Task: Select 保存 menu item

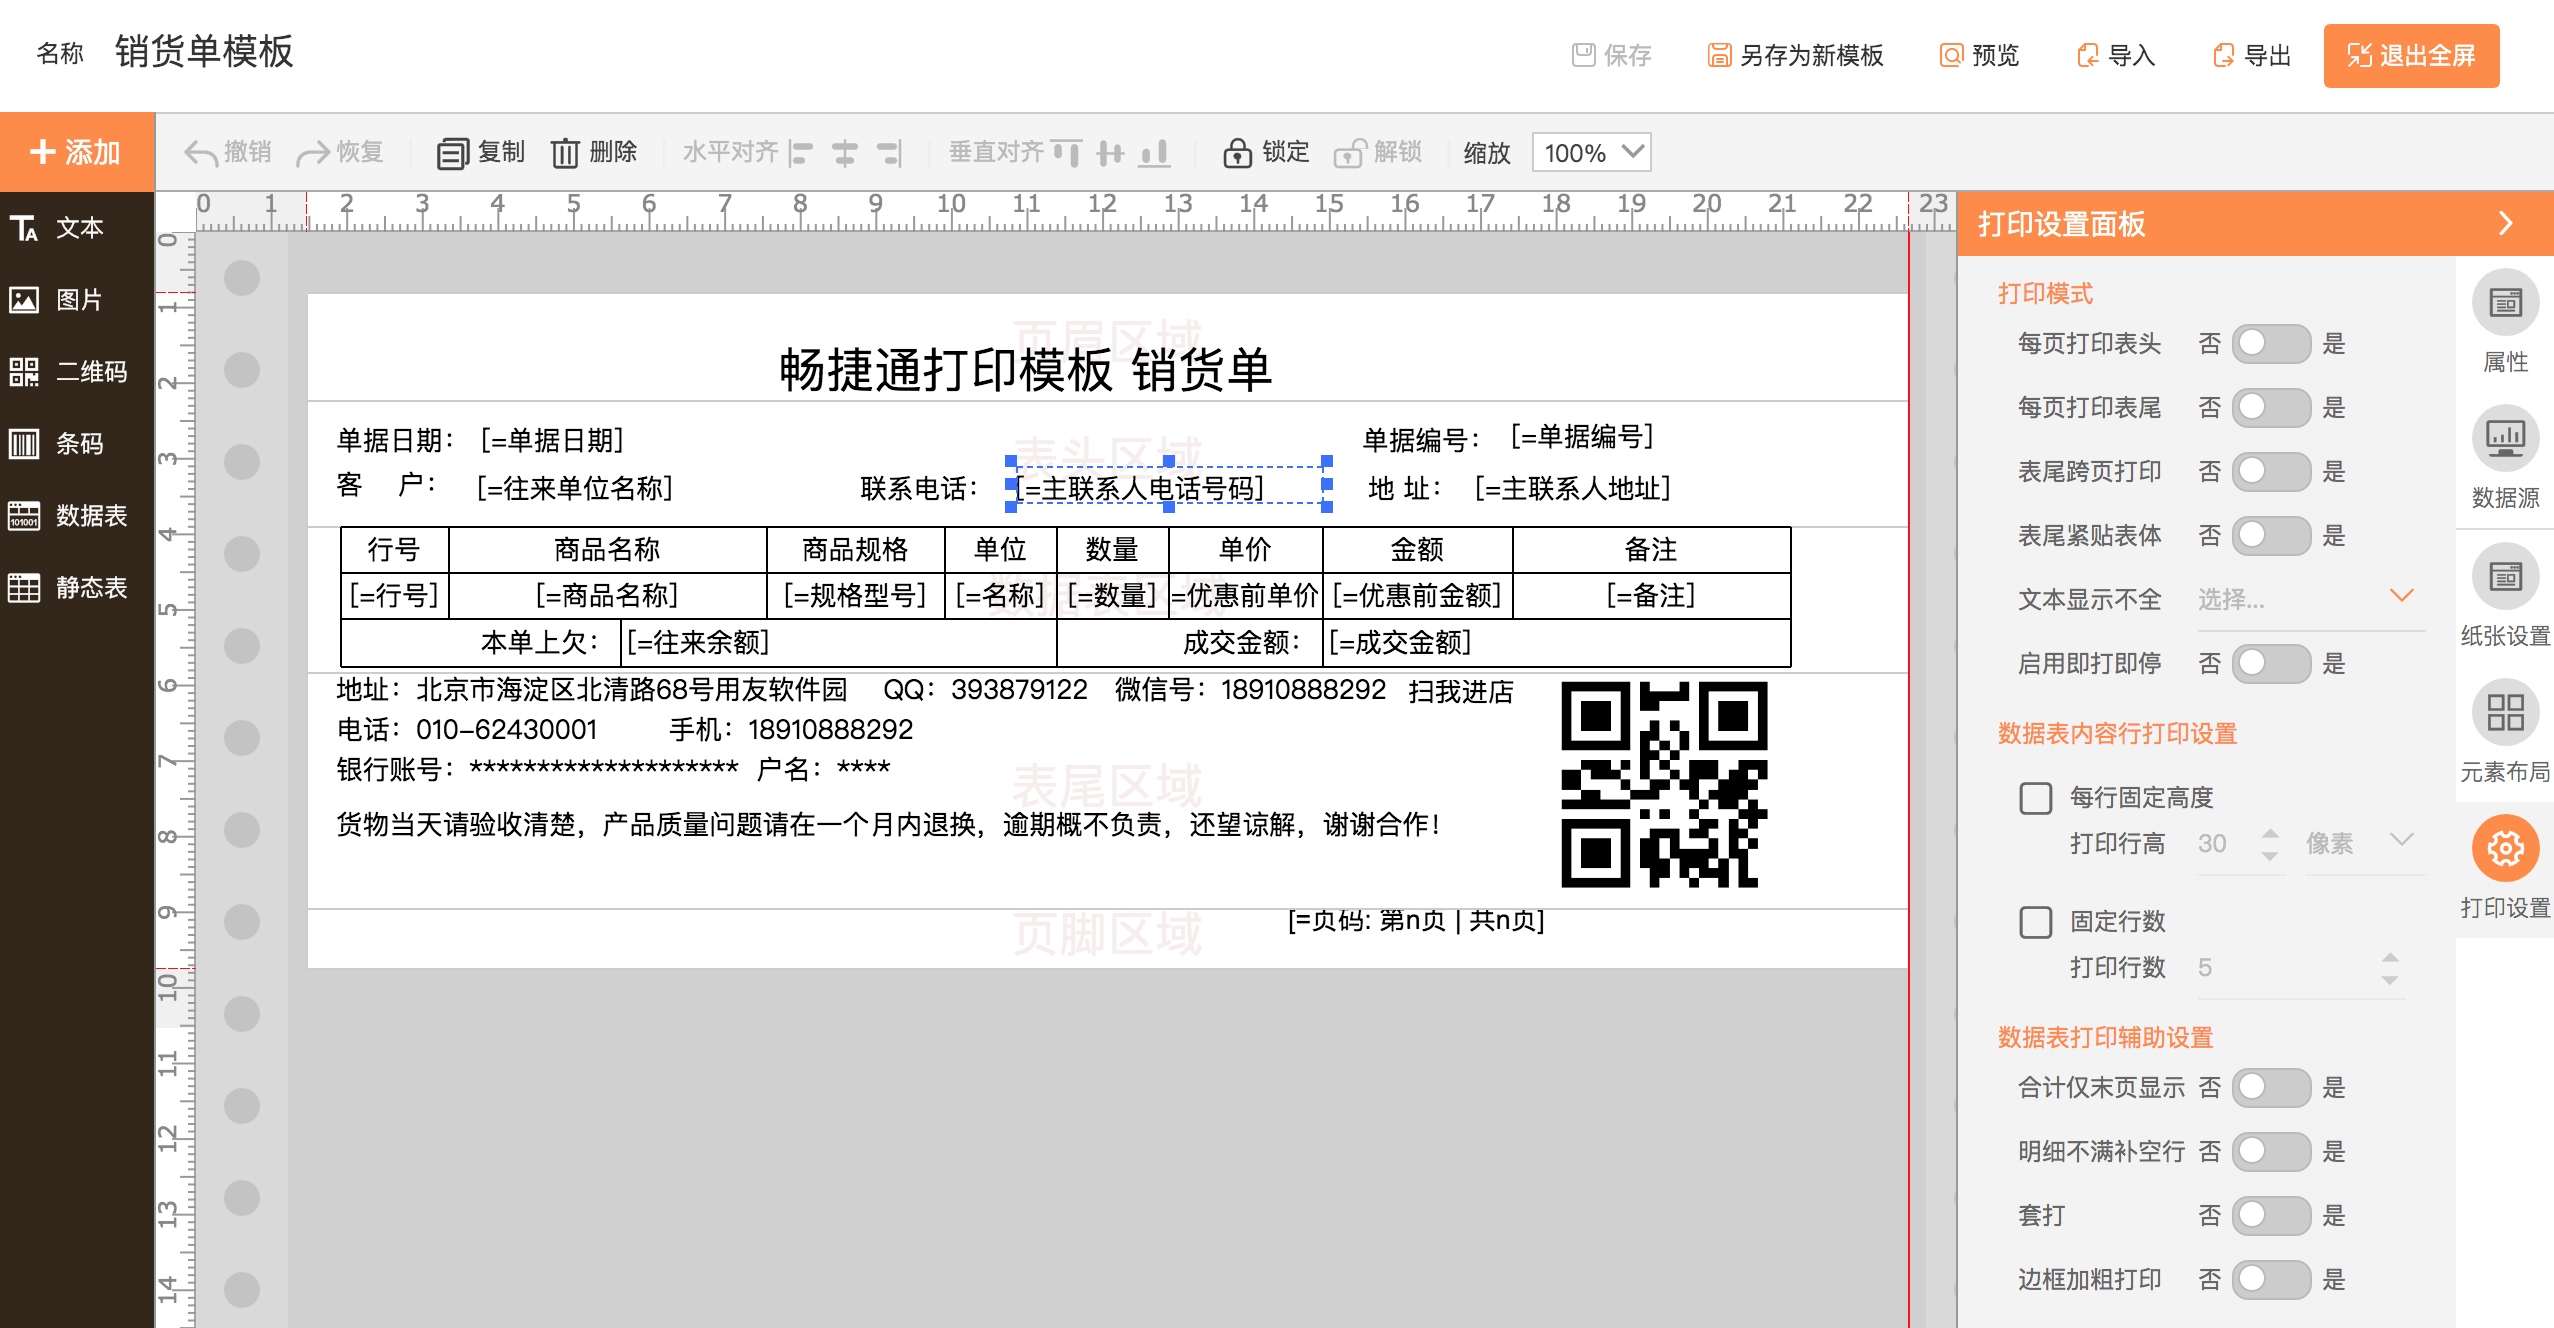Action: [1615, 54]
